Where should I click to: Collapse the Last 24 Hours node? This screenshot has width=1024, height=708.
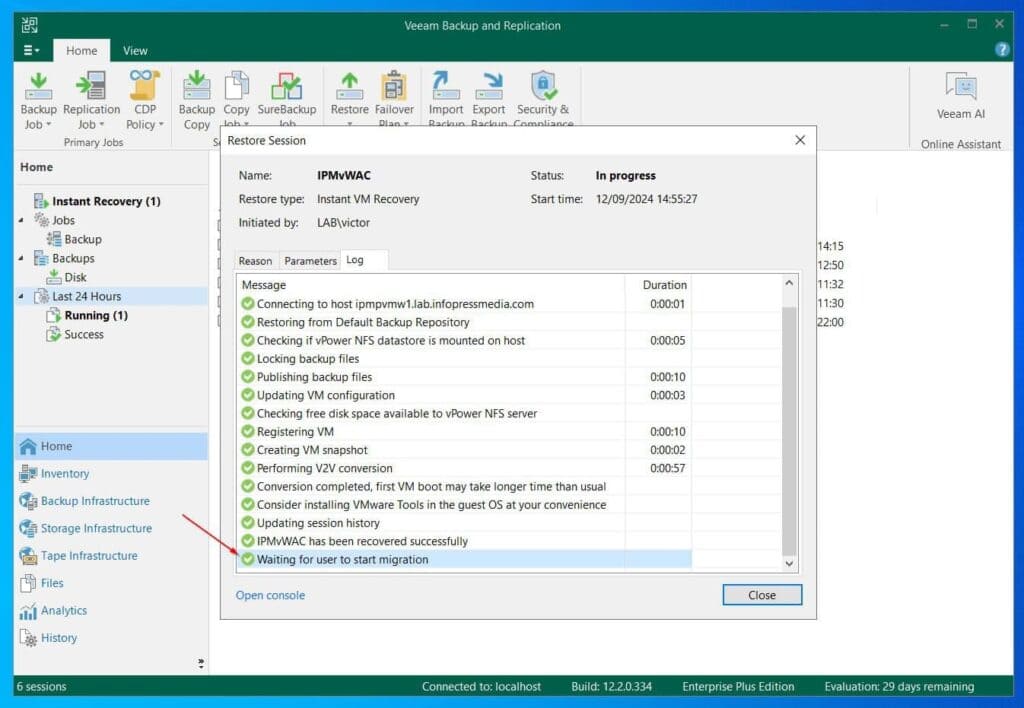[x=22, y=296]
